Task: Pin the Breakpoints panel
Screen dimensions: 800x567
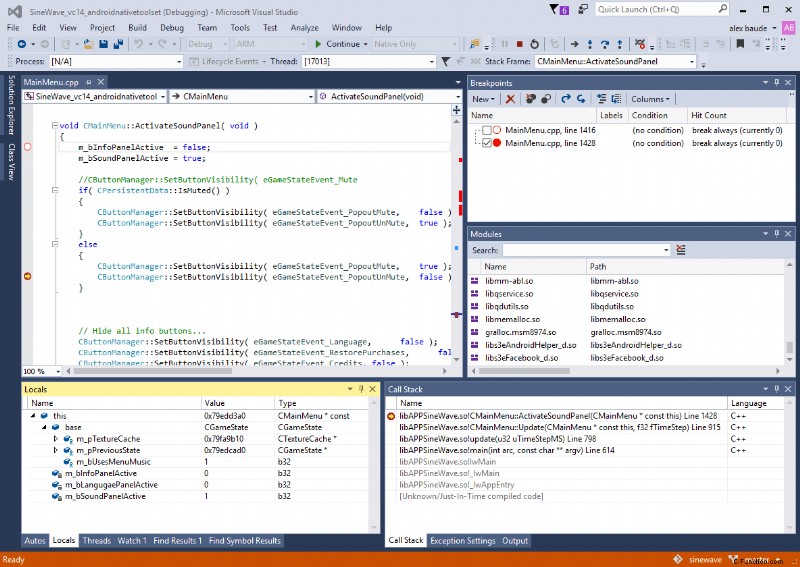Action: tap(774, 82)
